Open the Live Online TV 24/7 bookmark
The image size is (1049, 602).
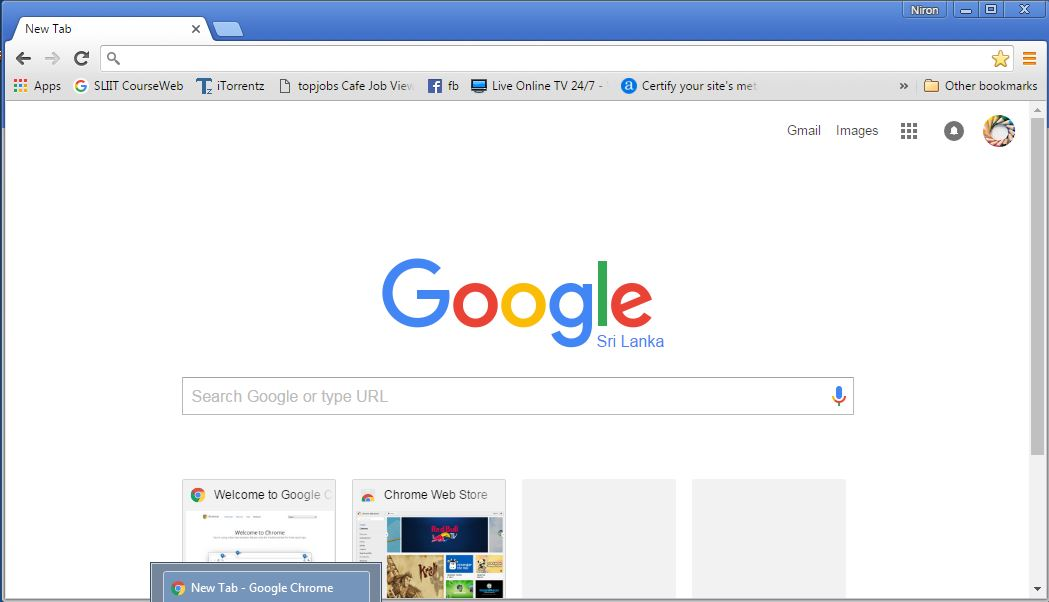coord(537,86)
